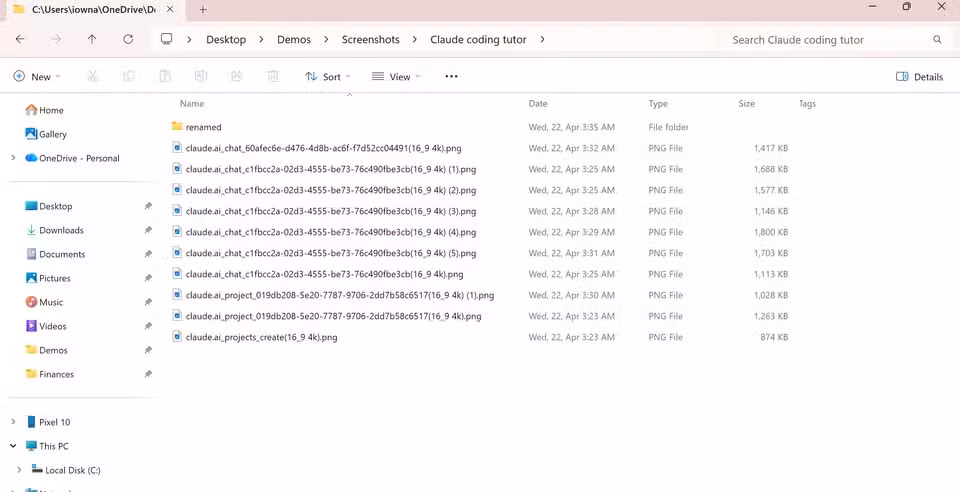The image size is (960, 492).
Task: Navigate to Desktop in breadcrumb
Action: point(226,40)
